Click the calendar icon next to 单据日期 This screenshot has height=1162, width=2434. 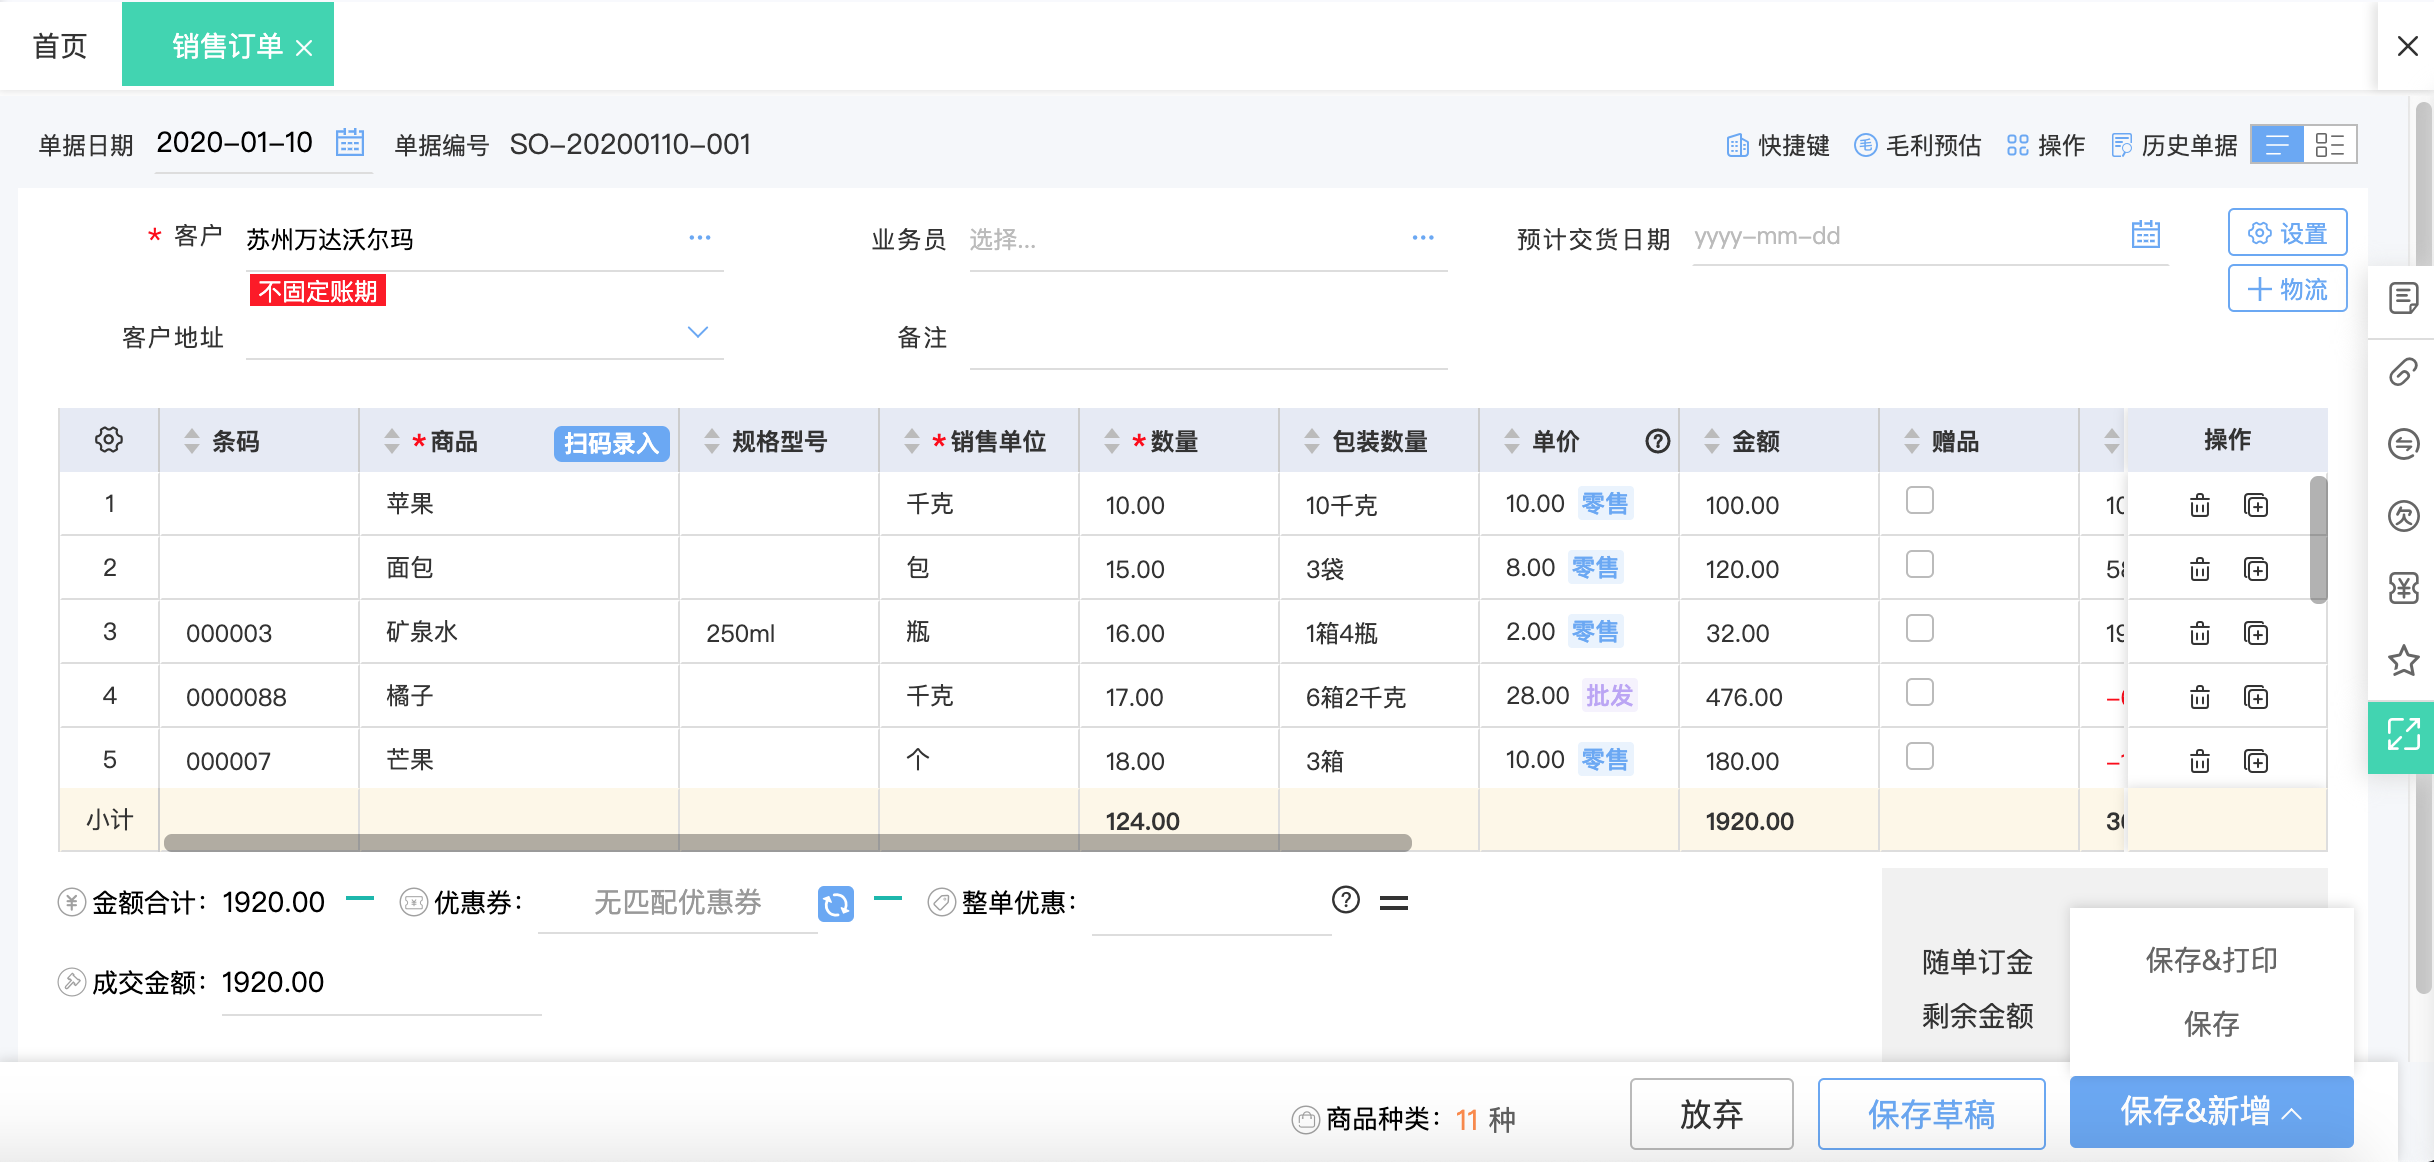349,144
